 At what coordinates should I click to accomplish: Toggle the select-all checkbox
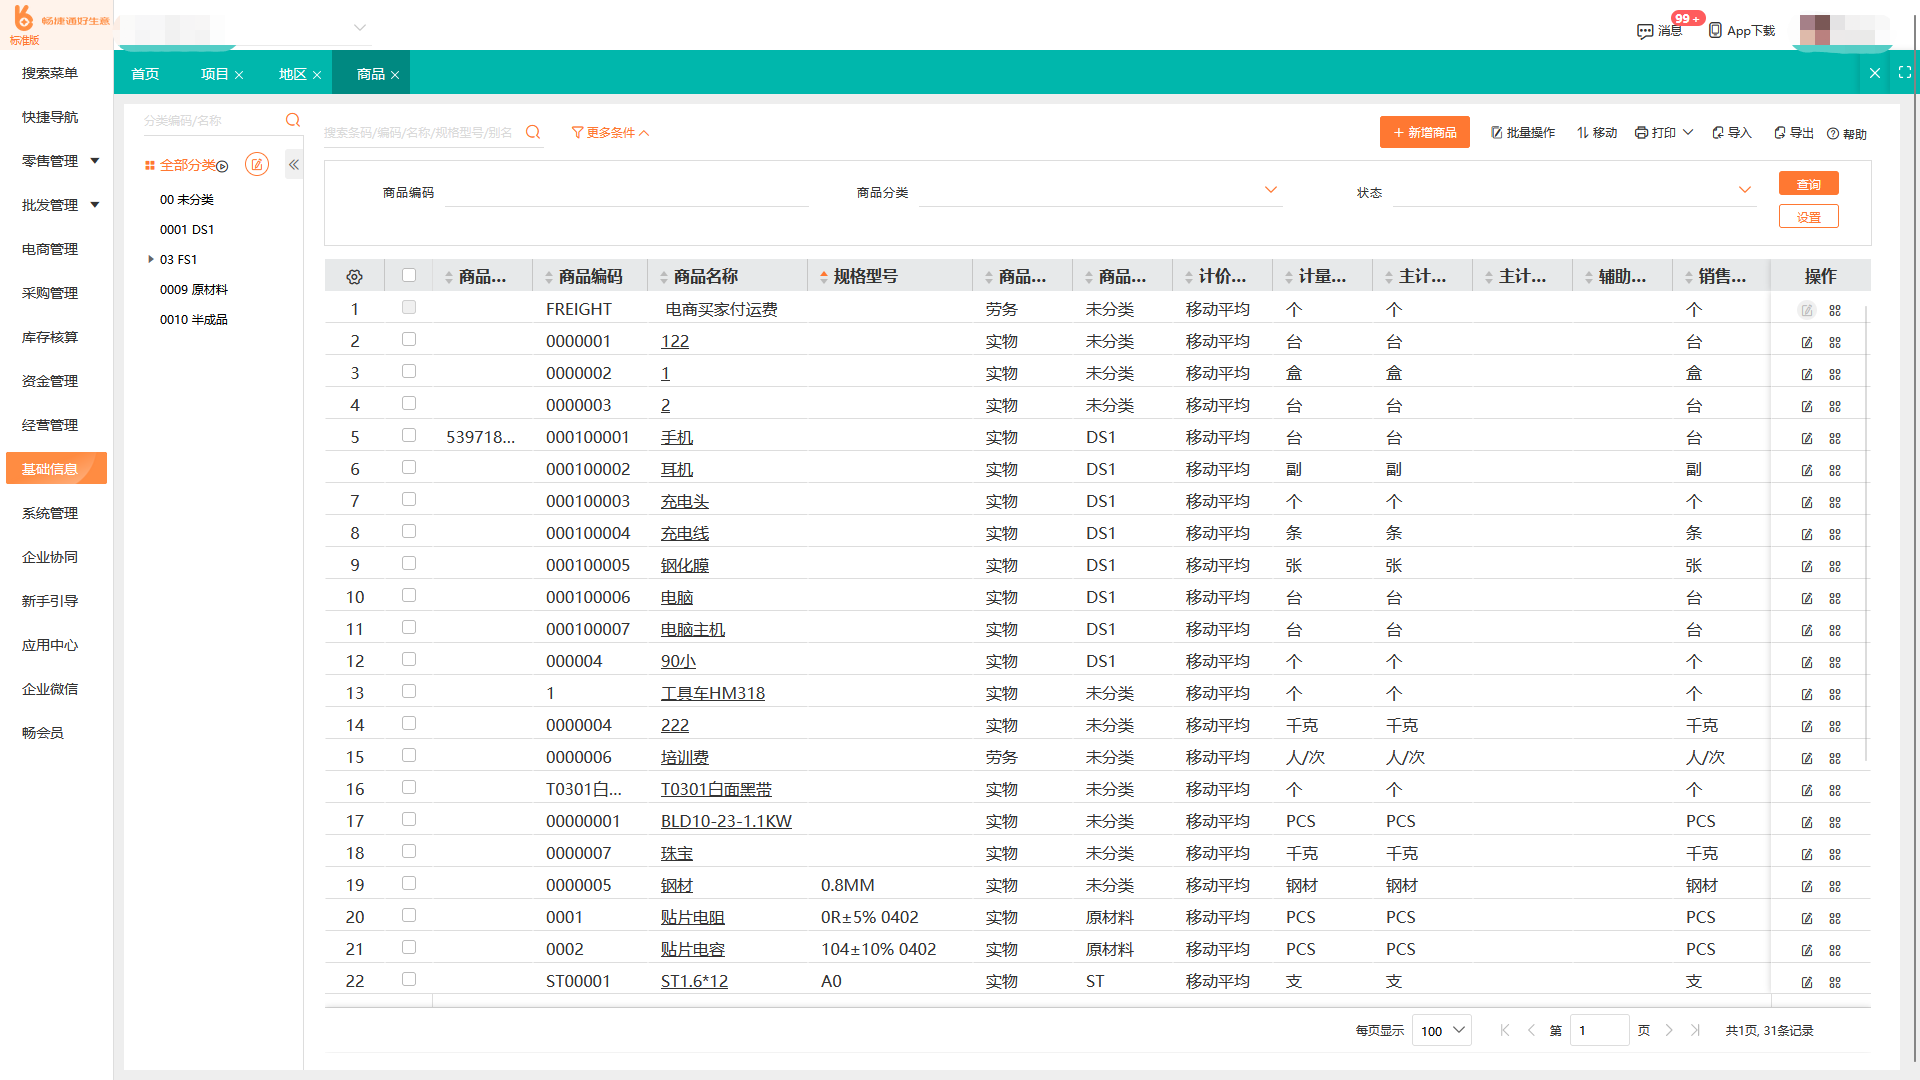(x=409, y=276)
